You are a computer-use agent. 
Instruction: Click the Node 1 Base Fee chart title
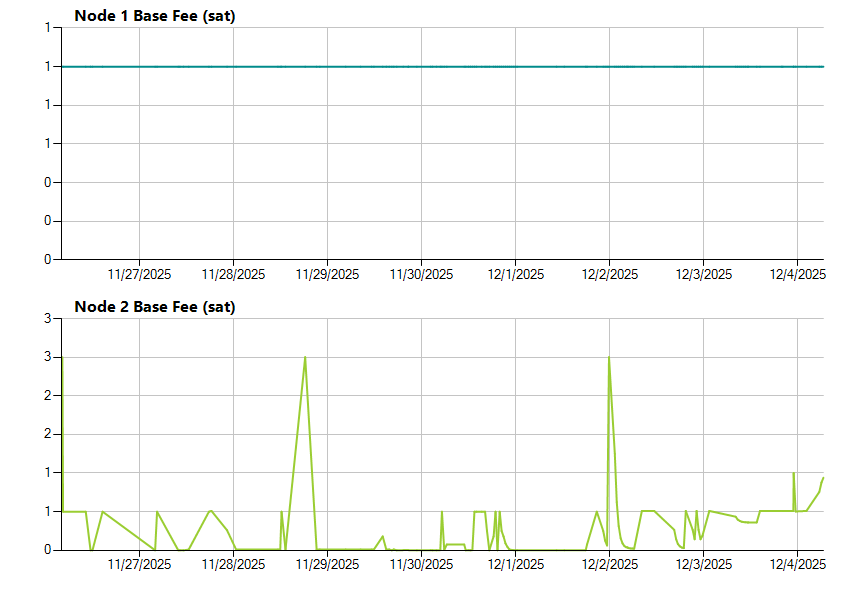coord(155,15)
